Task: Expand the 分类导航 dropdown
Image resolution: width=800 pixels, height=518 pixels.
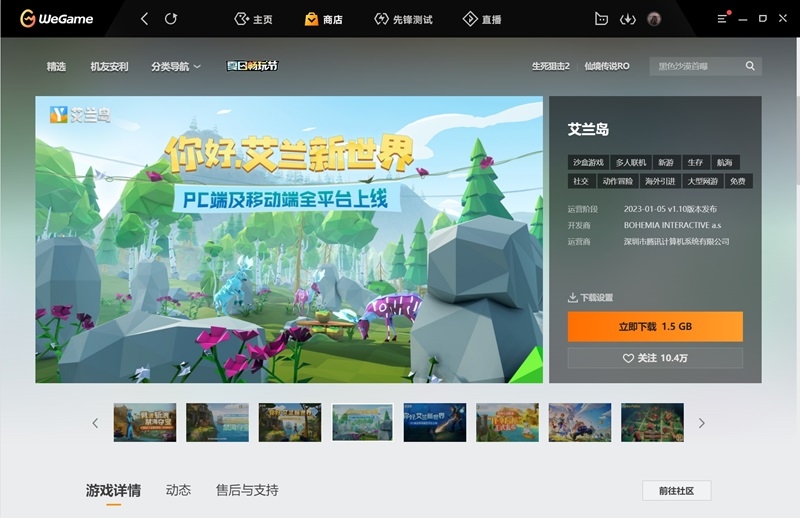Action: click(175, 66)
